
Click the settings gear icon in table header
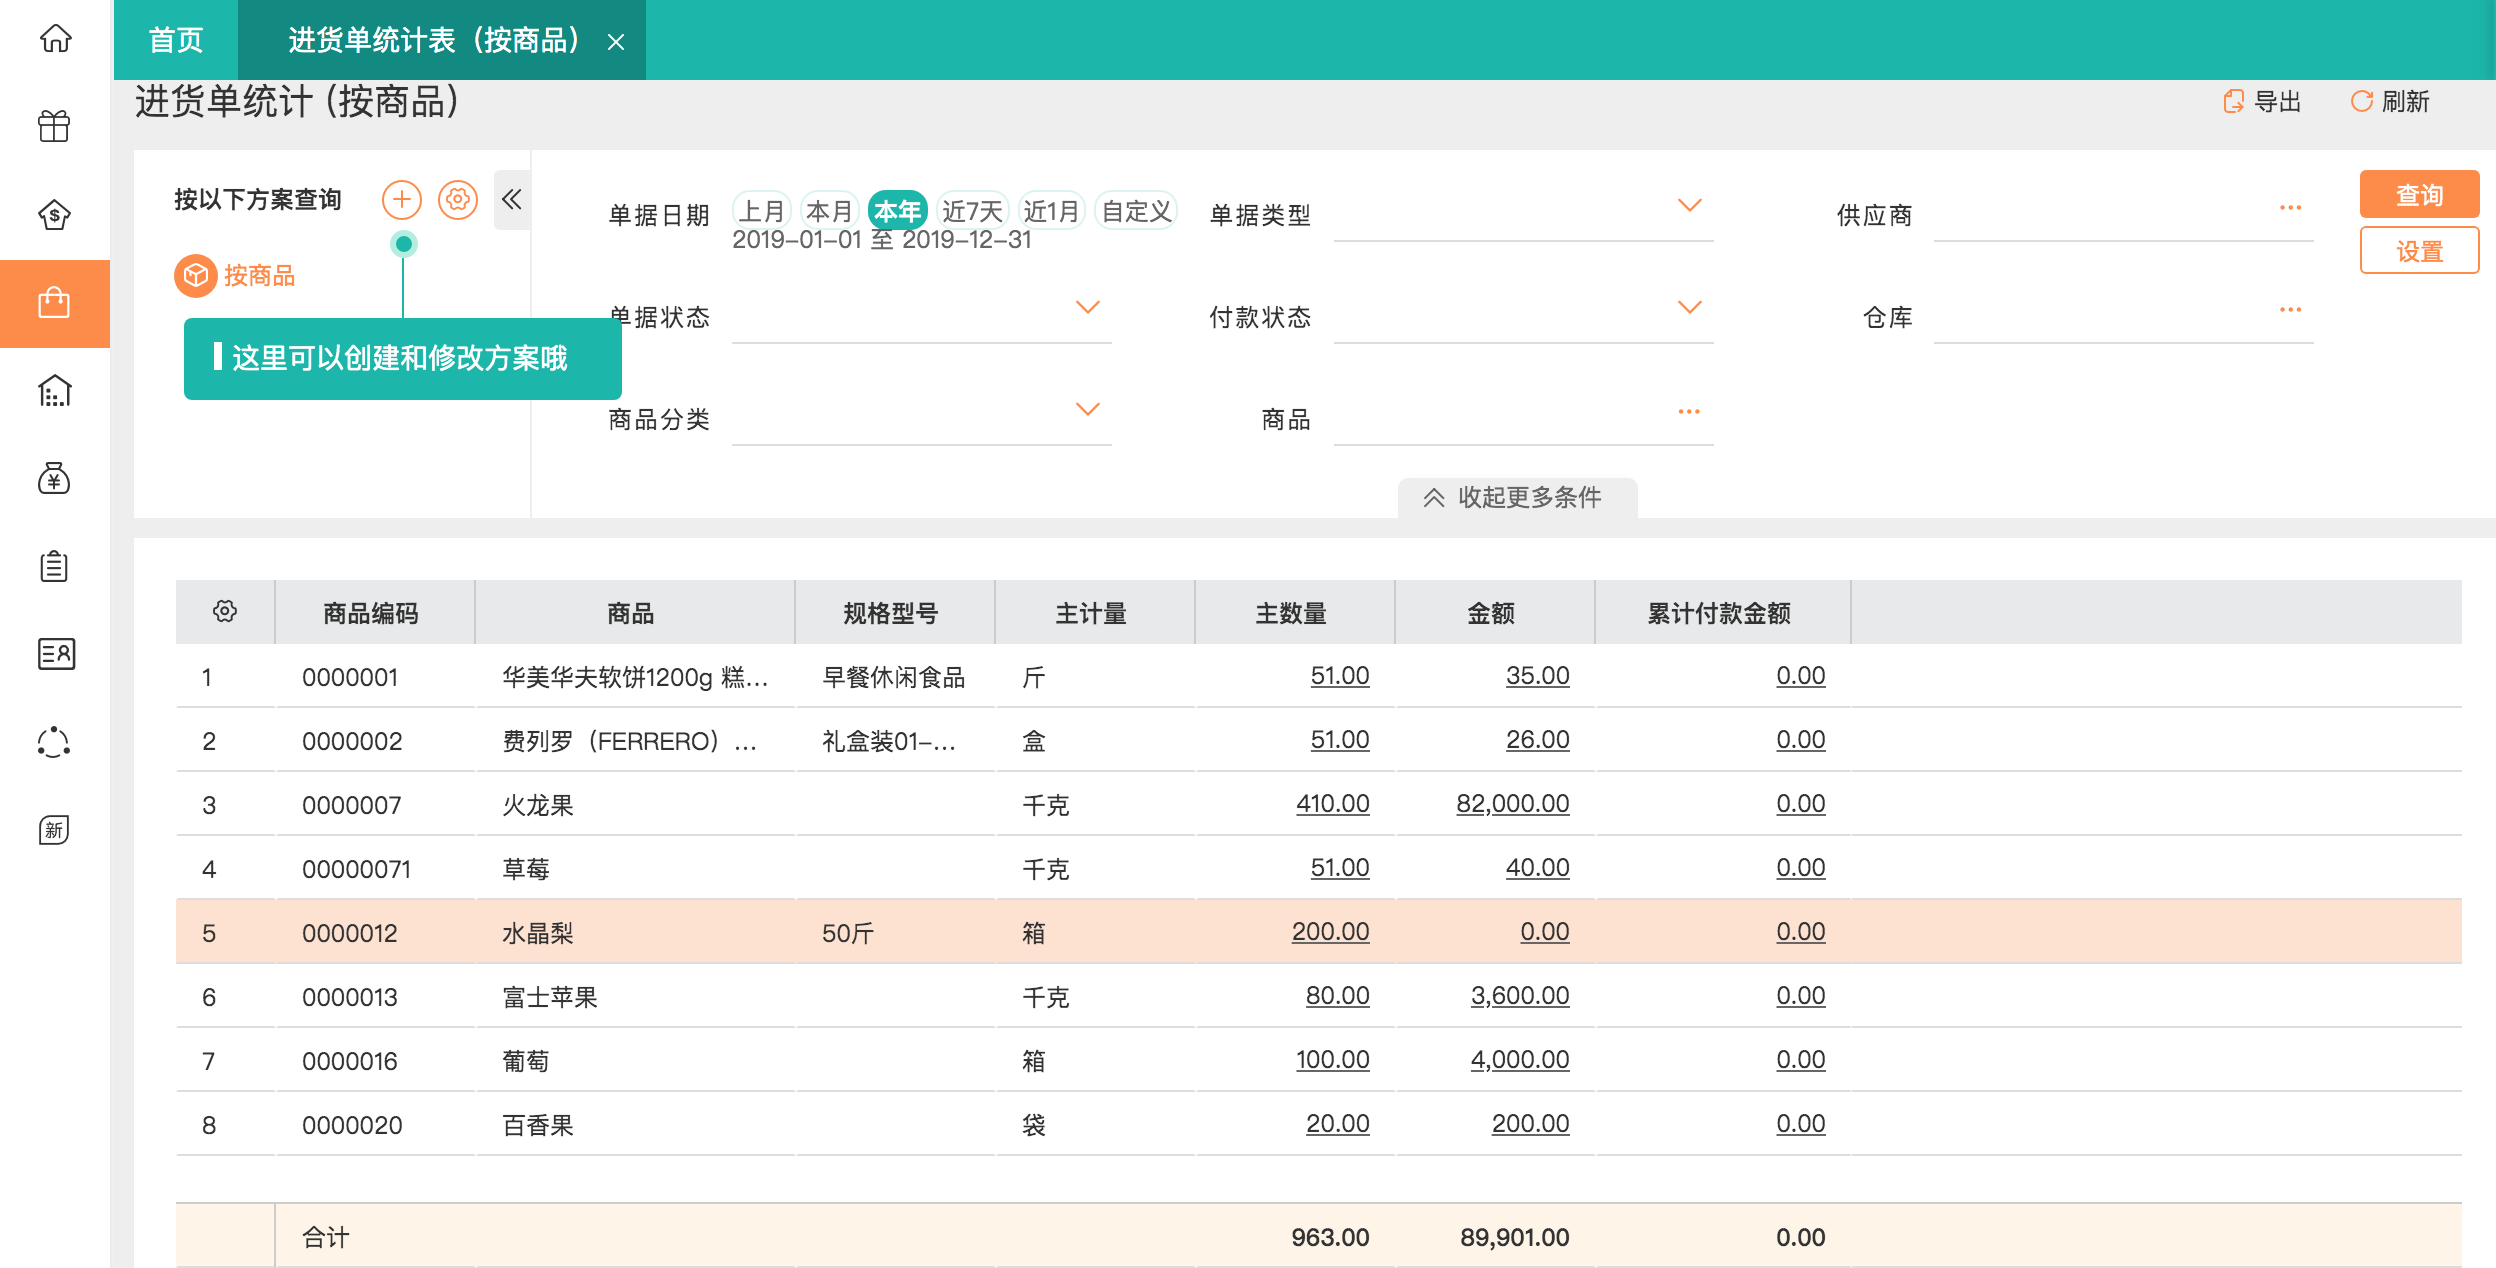tap(225, 611)
